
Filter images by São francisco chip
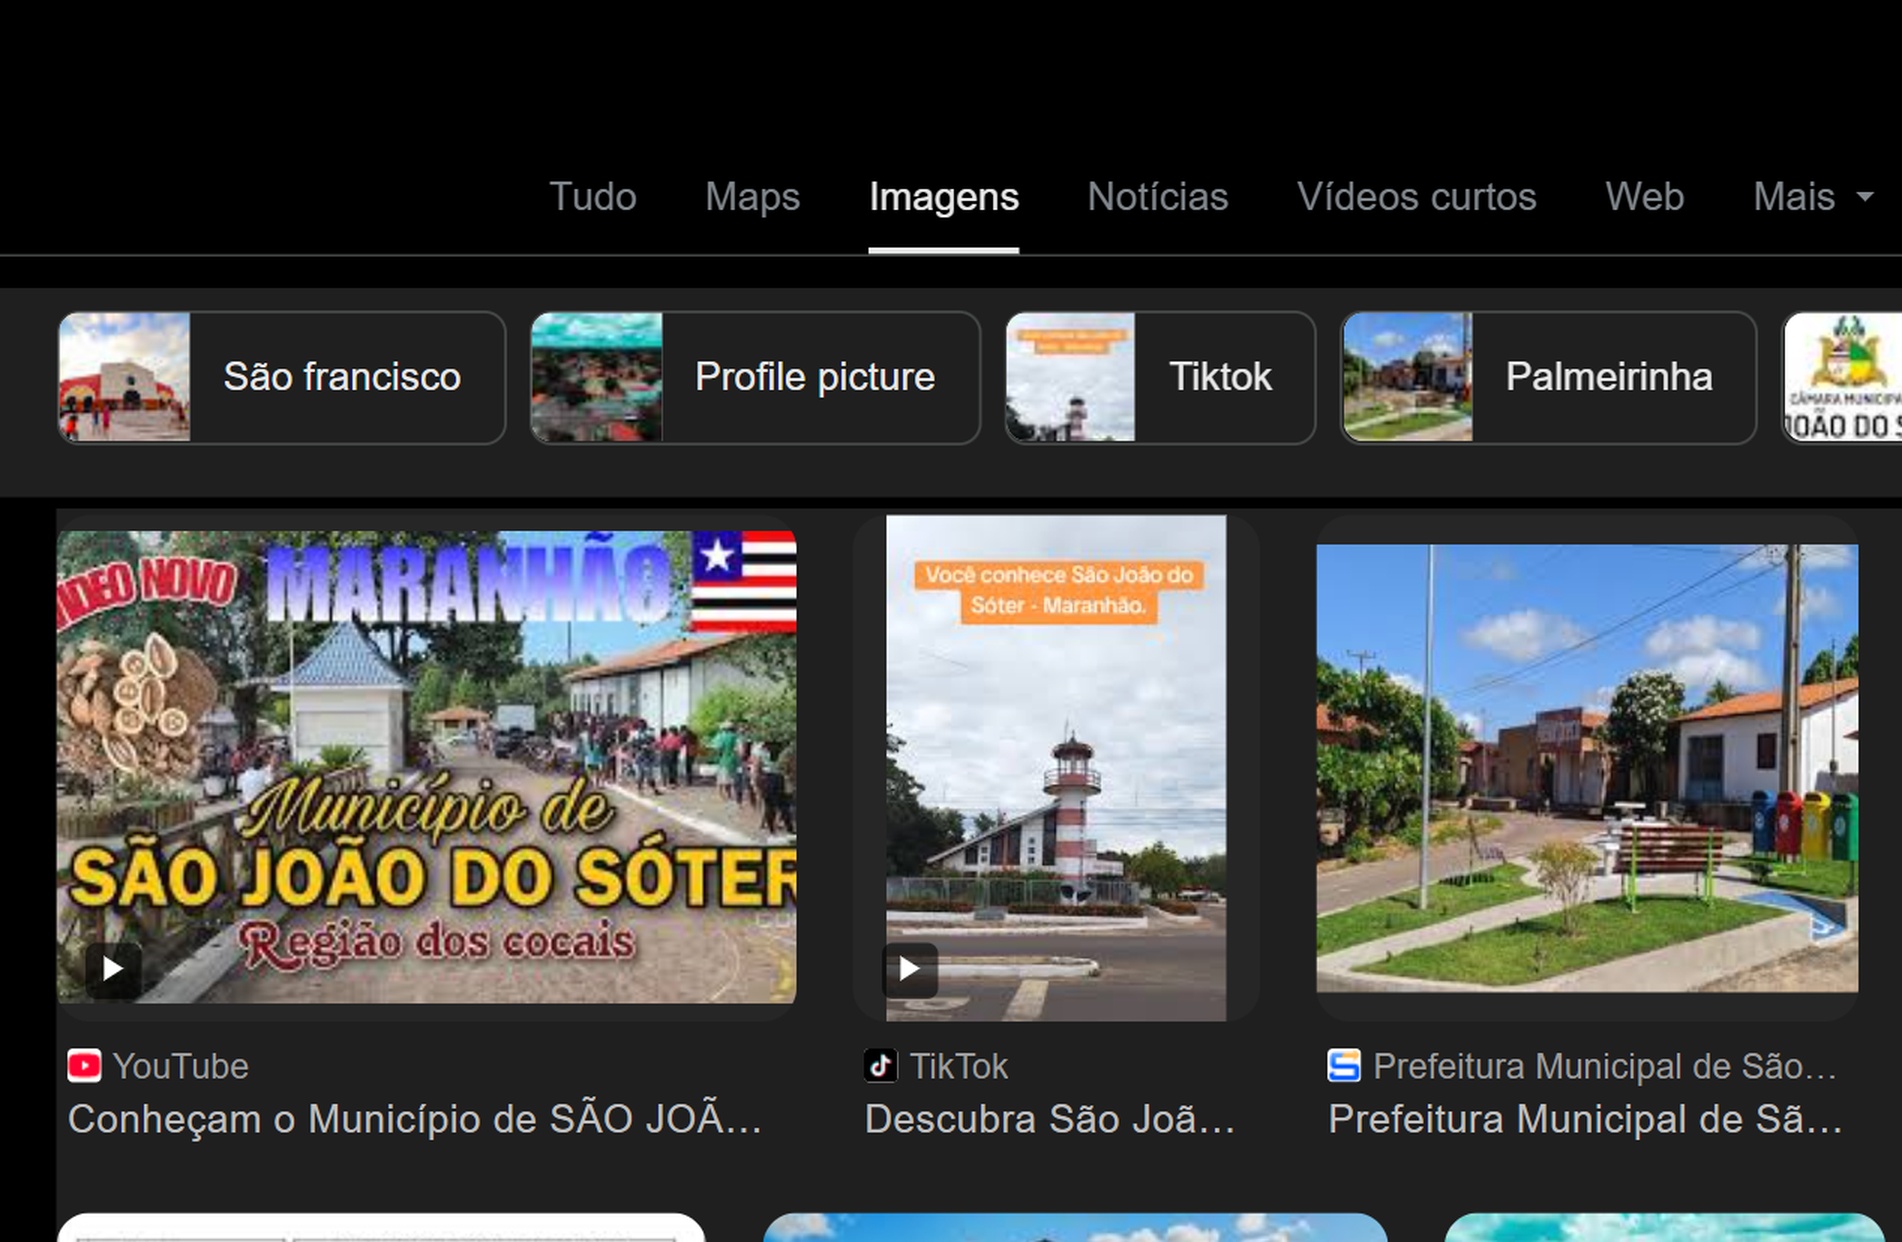coord(281,377)
